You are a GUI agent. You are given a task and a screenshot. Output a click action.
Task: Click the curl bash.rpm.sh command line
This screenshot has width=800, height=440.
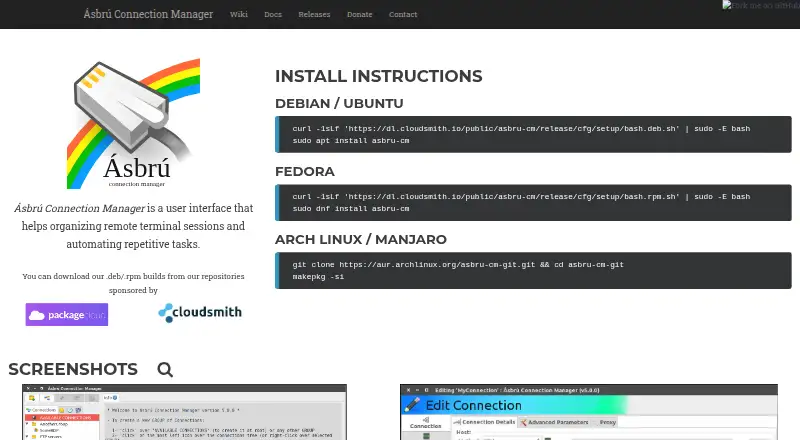521,197
